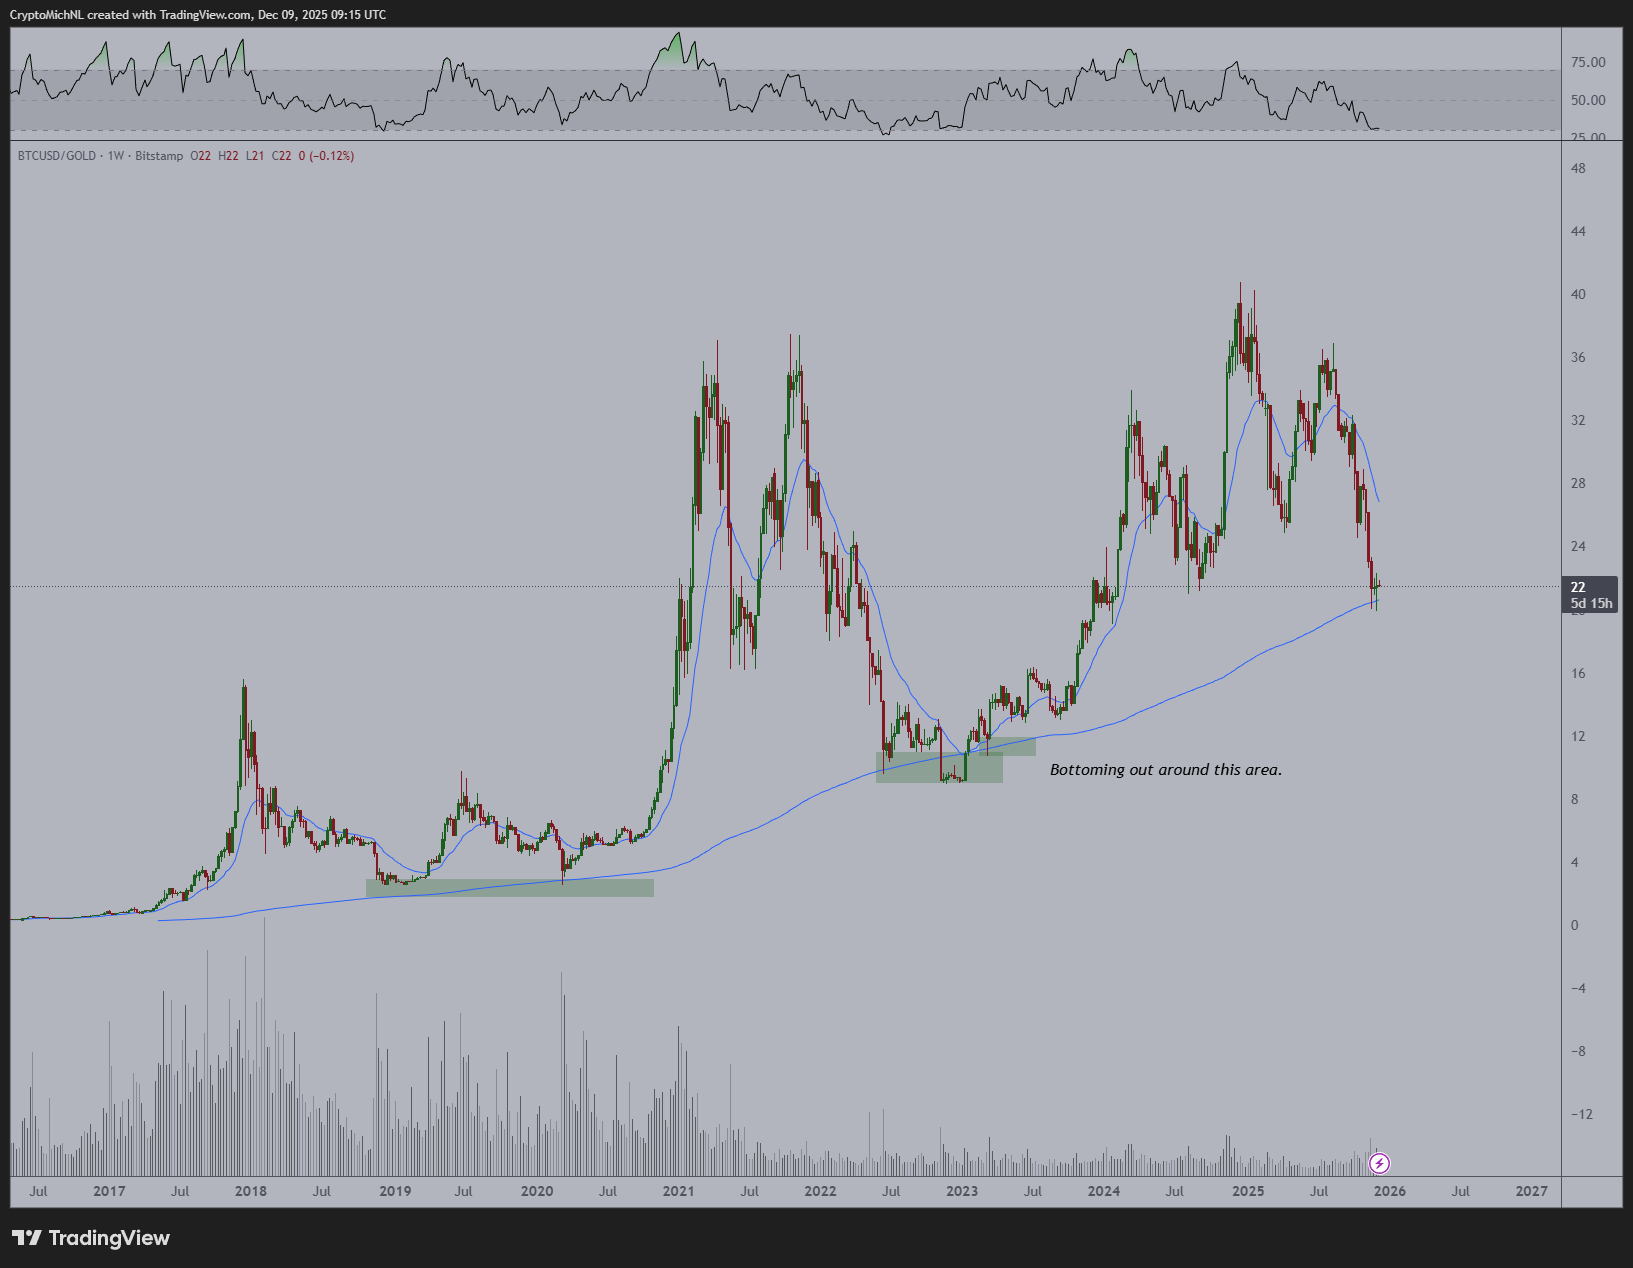Image resolution: width=1633 pixels, height=1268 pixels.
Task: Click the 2026 label on time axis
Action: (x=1389, y=1191)
